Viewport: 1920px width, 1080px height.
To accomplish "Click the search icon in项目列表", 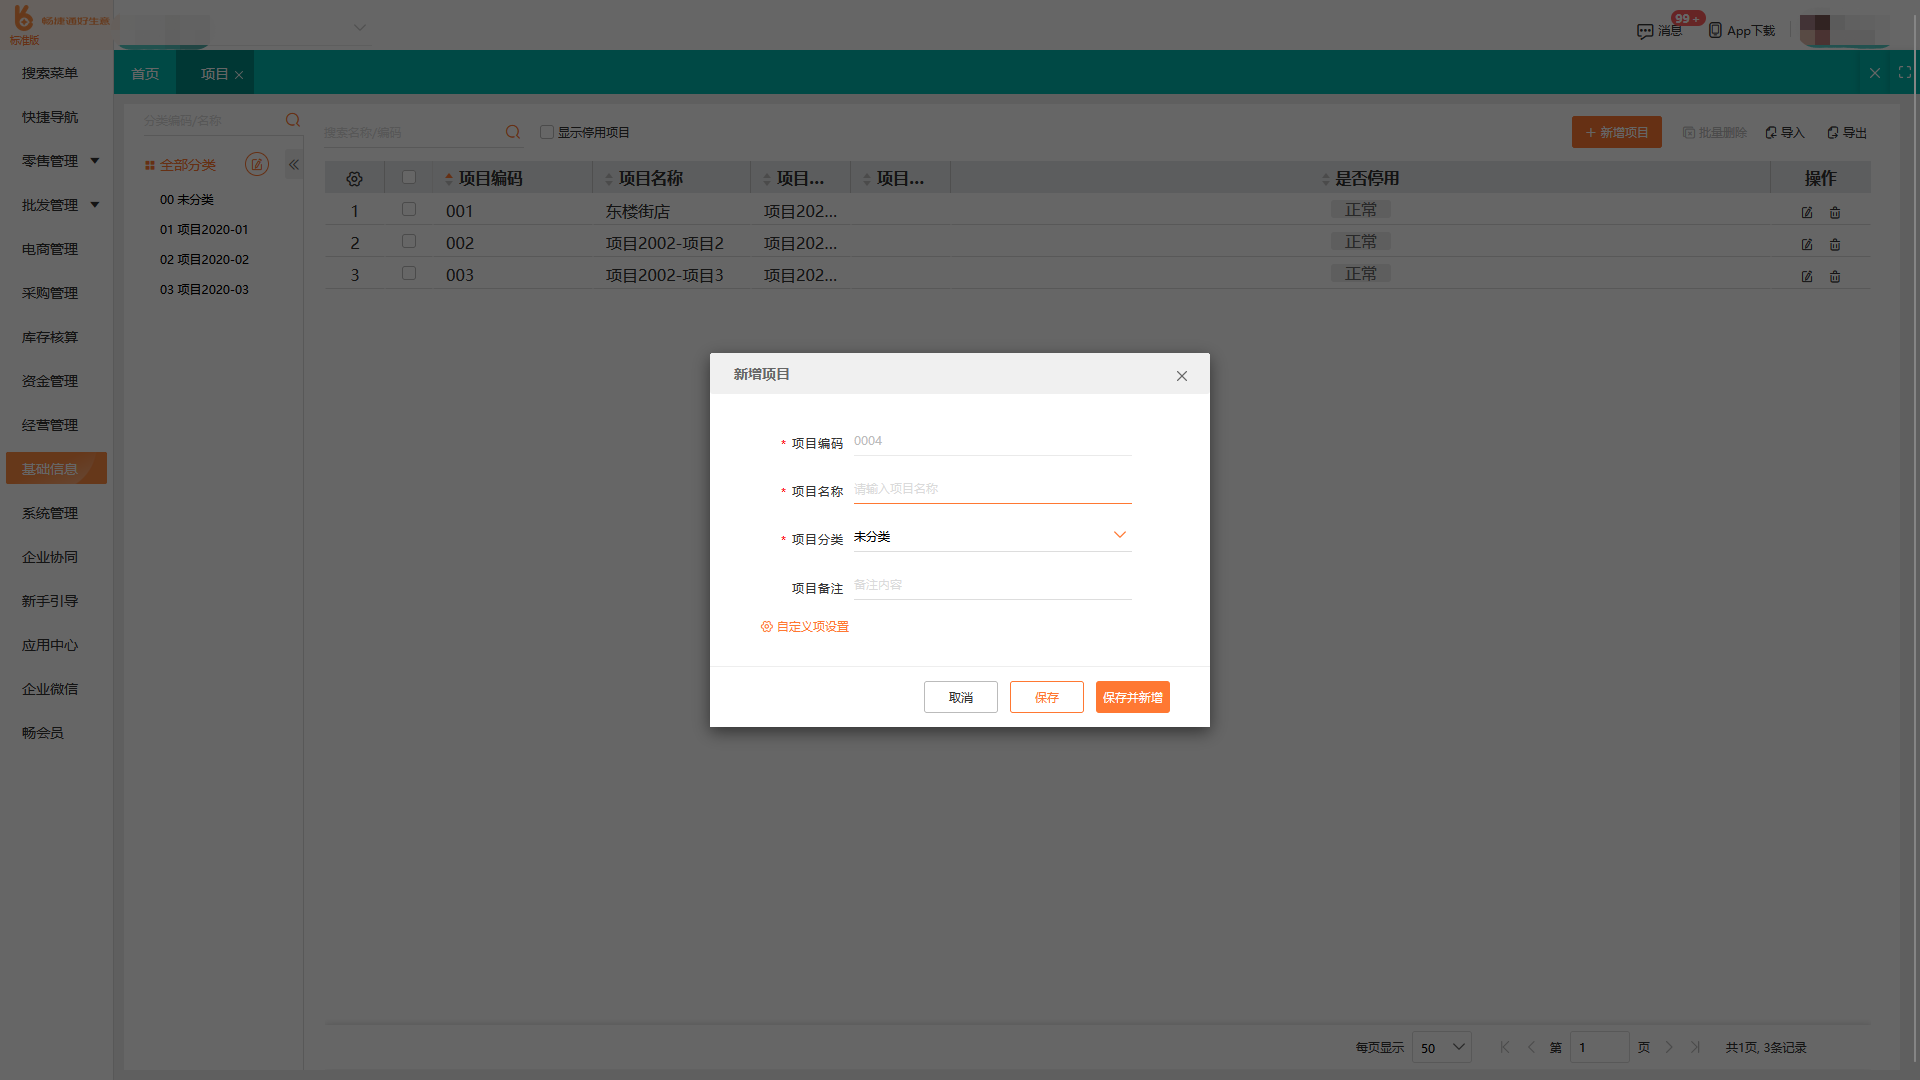I will click(x=514, y=131).
